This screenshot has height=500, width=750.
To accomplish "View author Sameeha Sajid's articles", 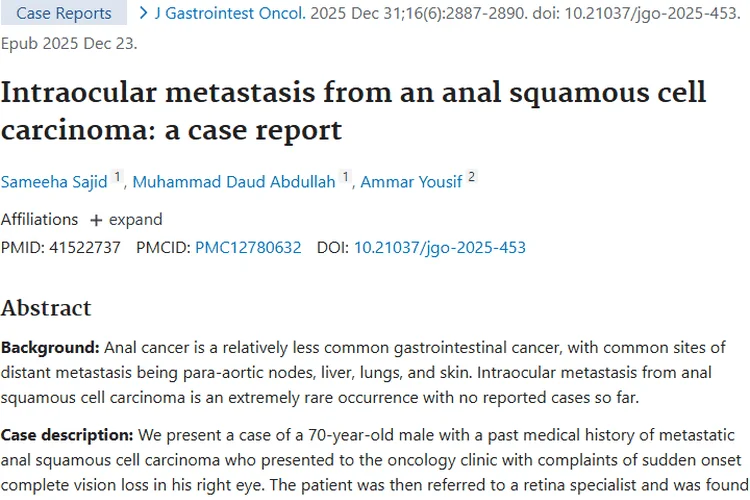I will [54, 182].
